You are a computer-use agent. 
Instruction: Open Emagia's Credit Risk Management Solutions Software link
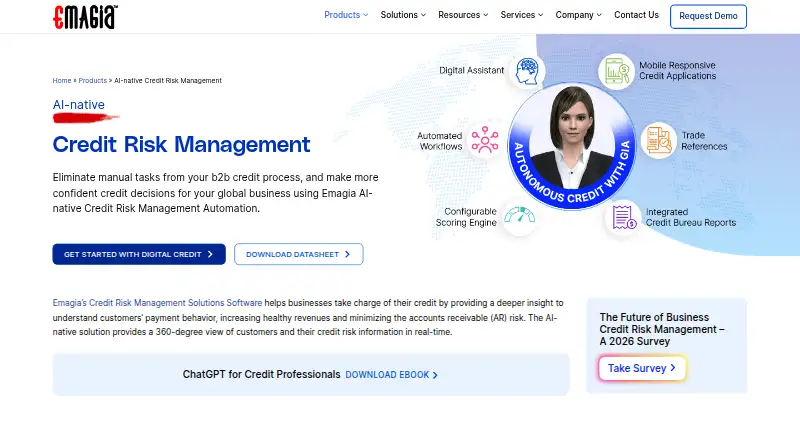click(157, 303)
